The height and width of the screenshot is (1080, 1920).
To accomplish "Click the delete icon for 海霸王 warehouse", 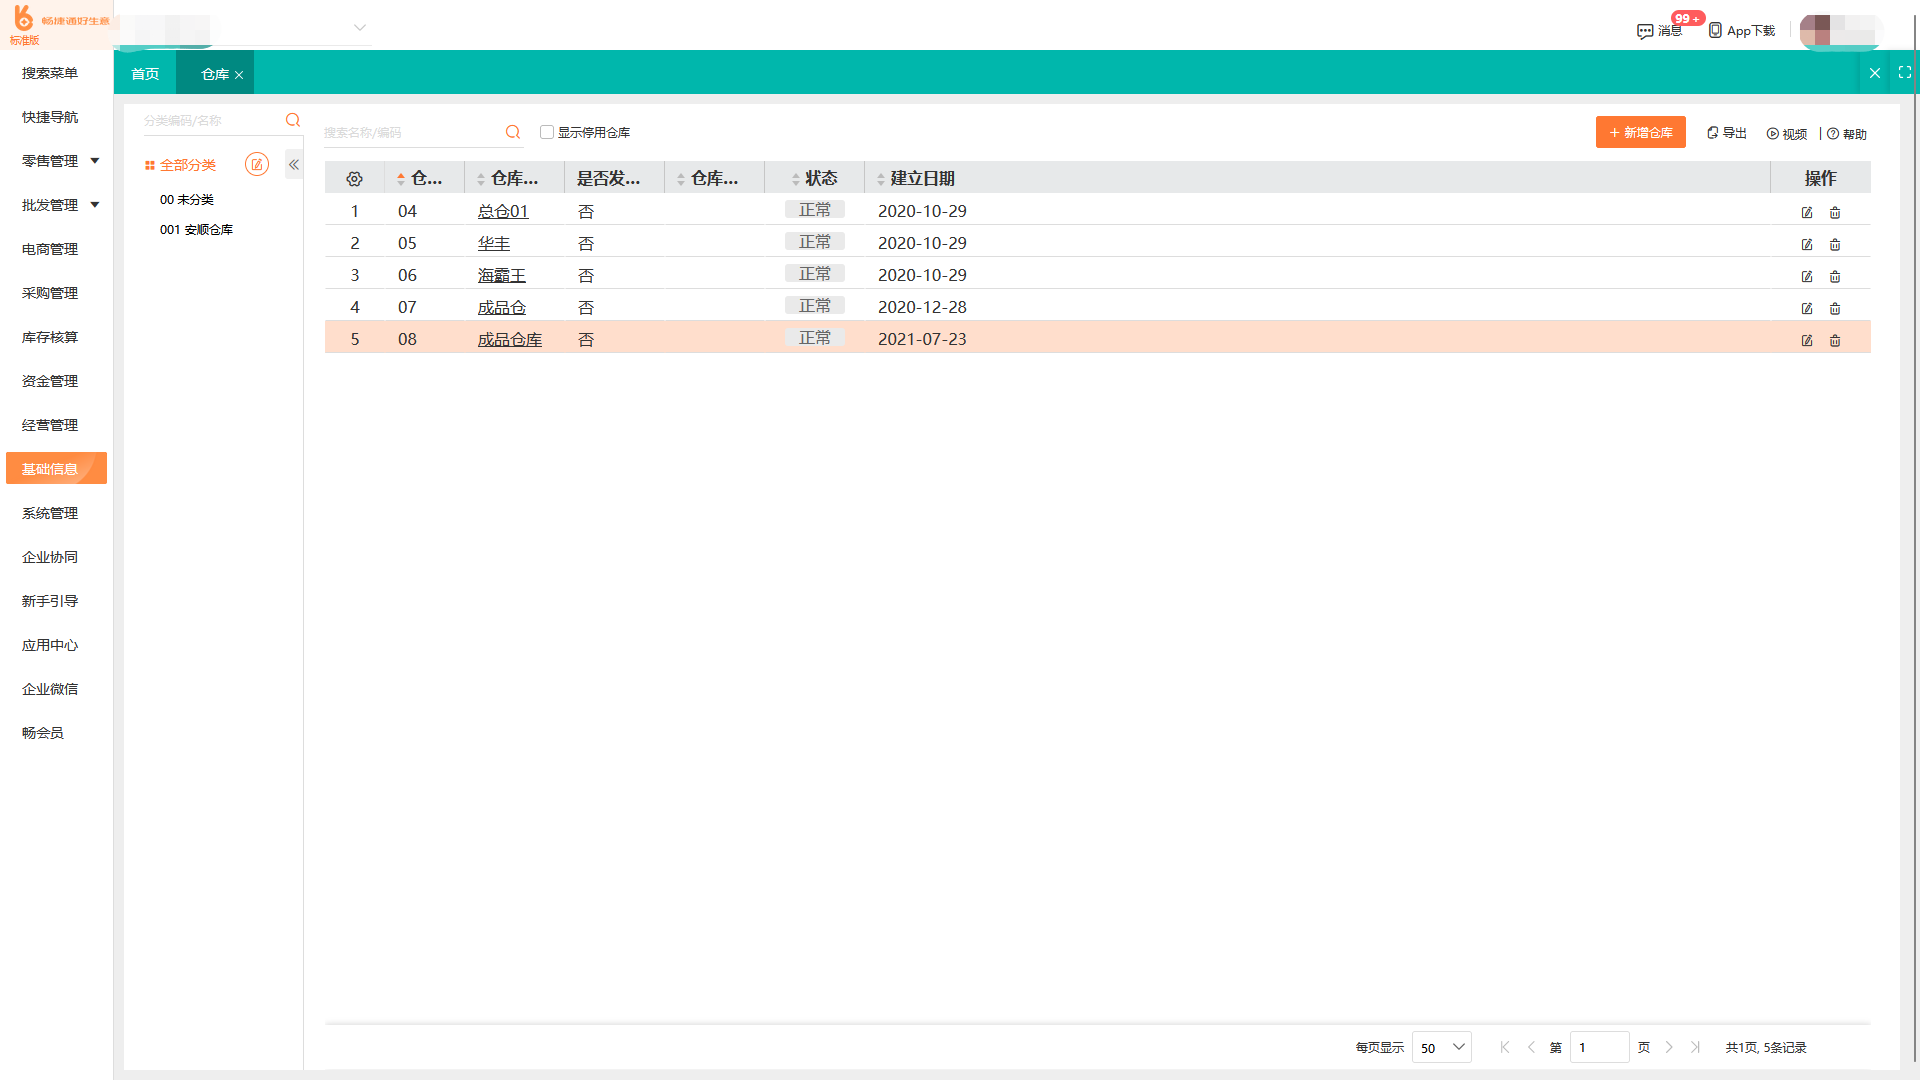I will point(1834,274).
